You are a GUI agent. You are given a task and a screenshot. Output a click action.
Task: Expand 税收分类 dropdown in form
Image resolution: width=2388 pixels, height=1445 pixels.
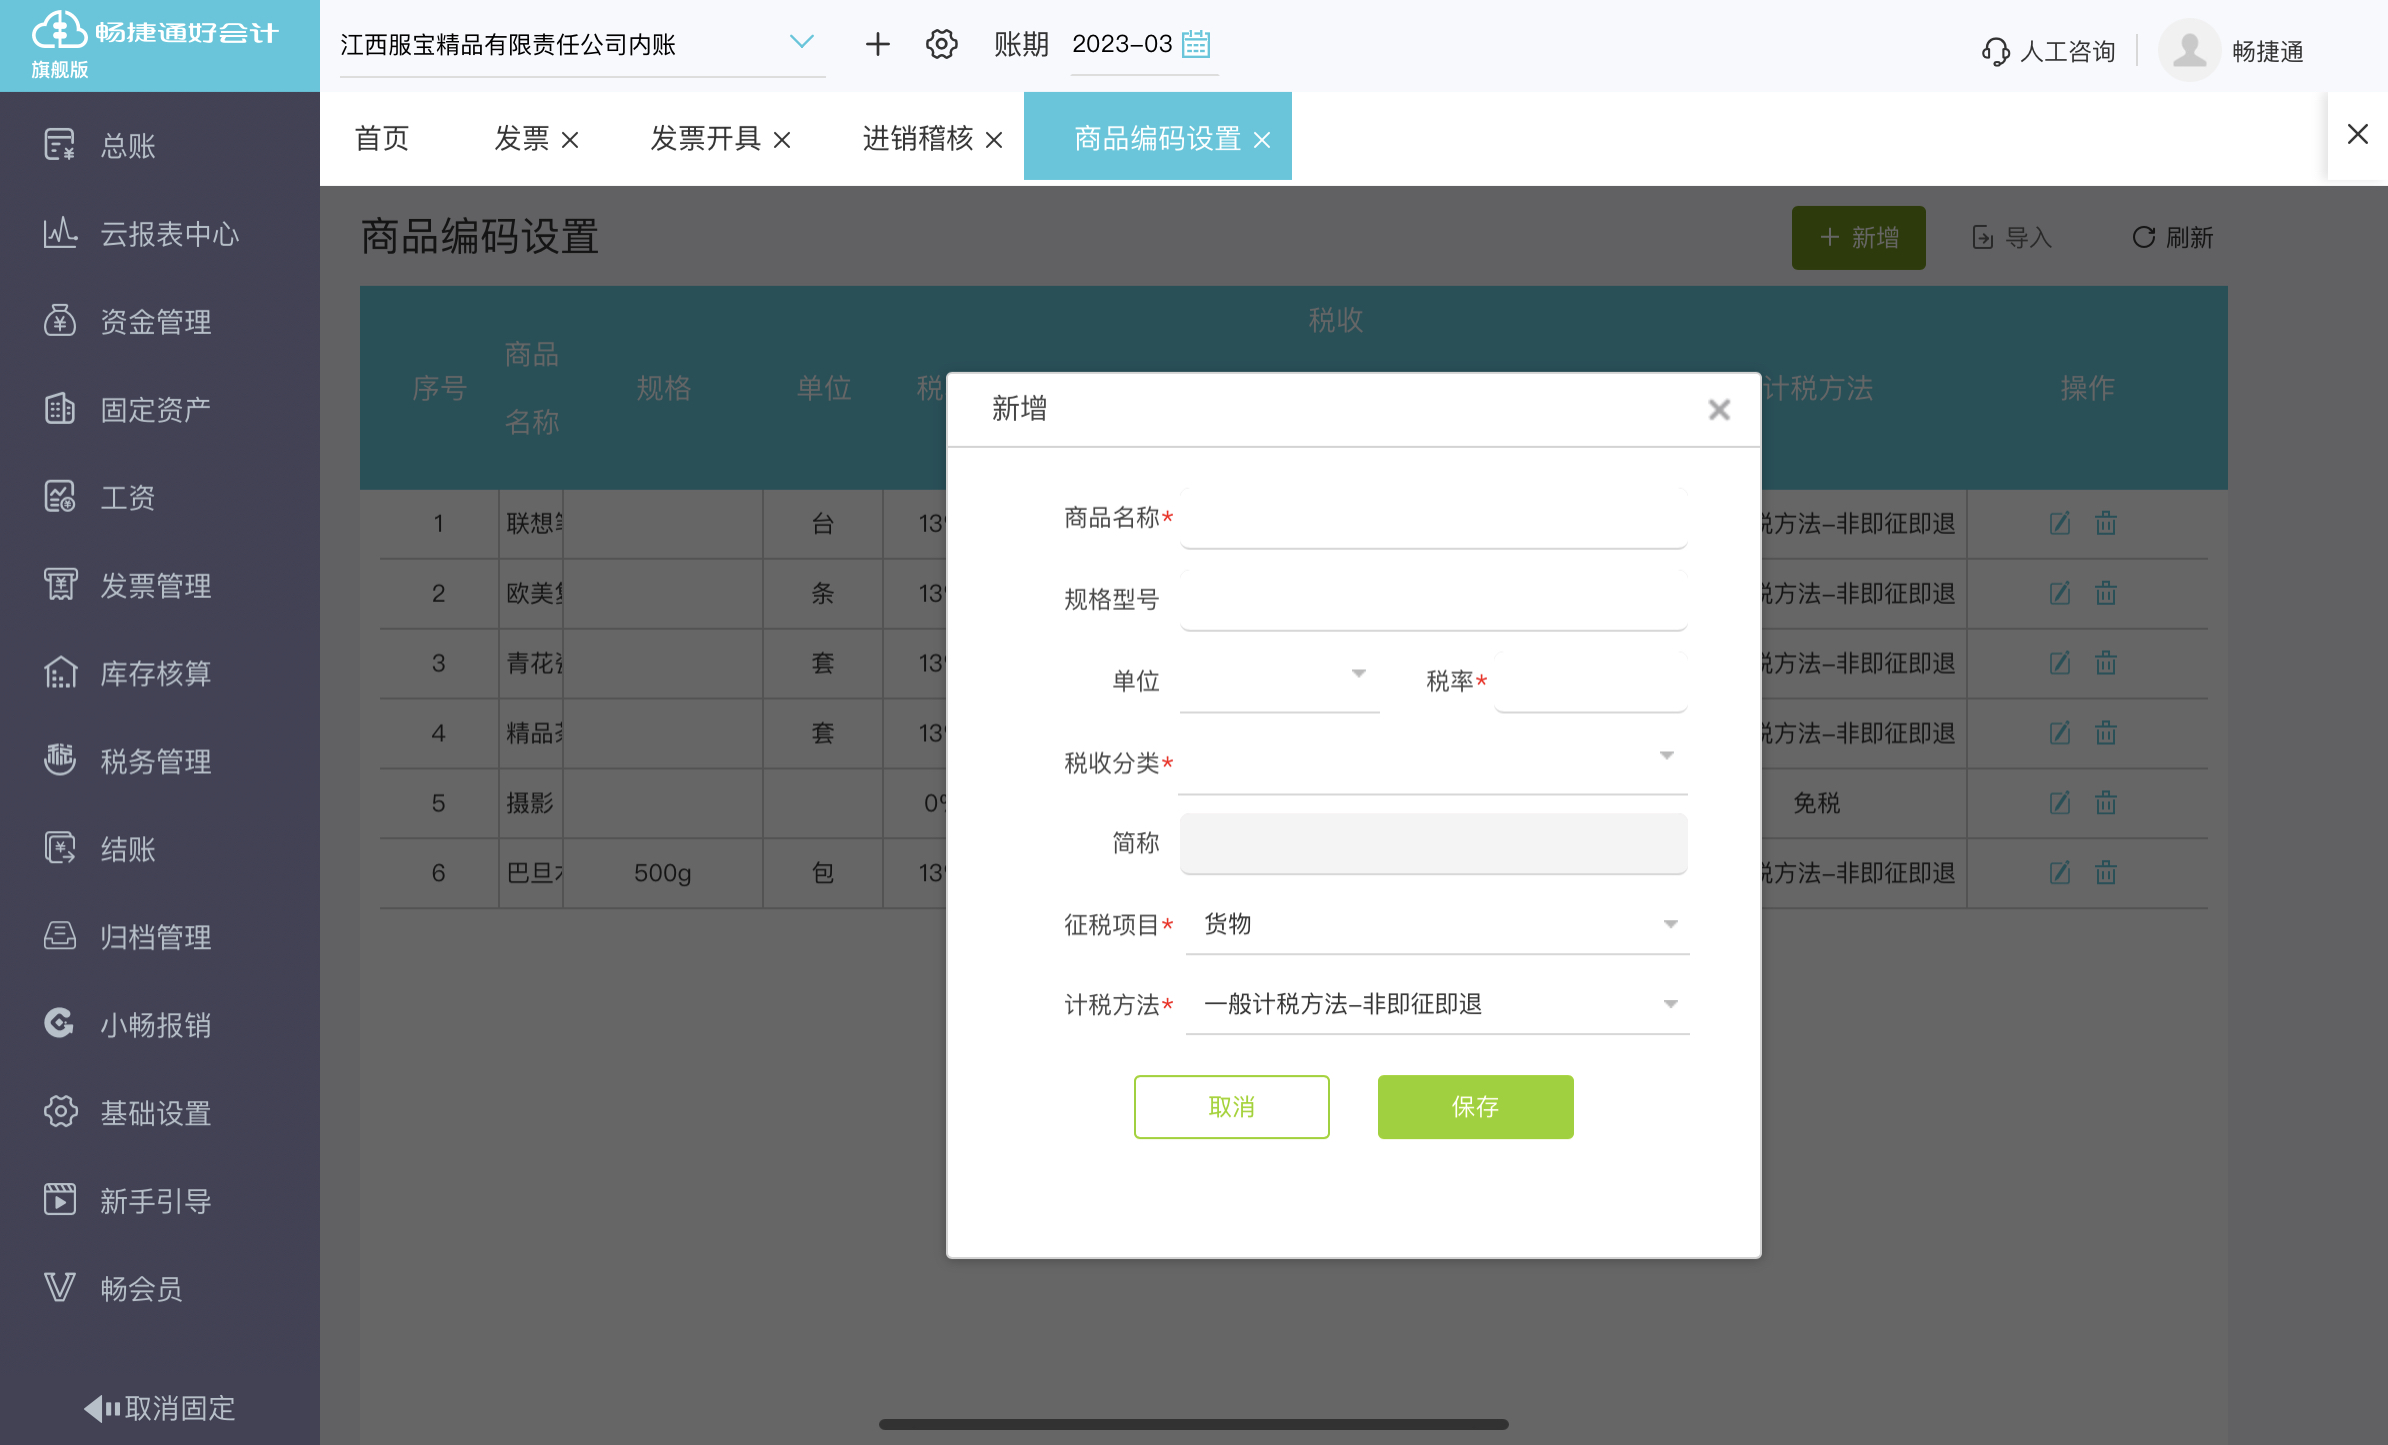[x=1666, y=763]
